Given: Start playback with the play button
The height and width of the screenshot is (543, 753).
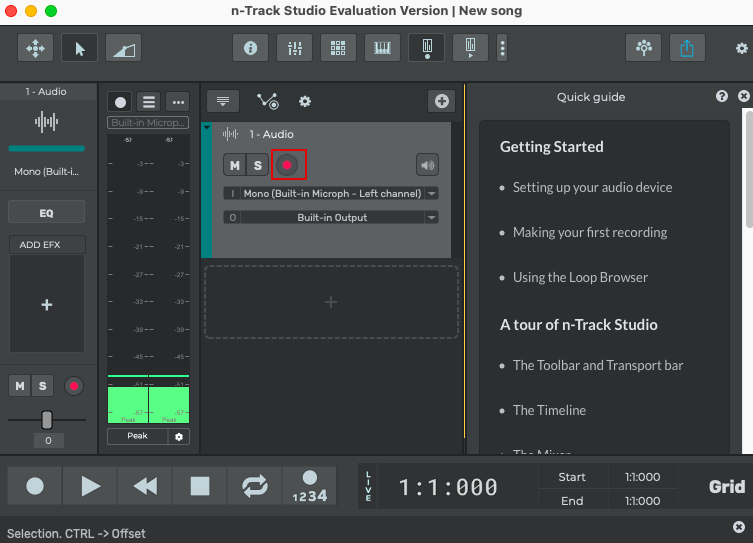Looking at the screenshot, I should coord(90,486).
